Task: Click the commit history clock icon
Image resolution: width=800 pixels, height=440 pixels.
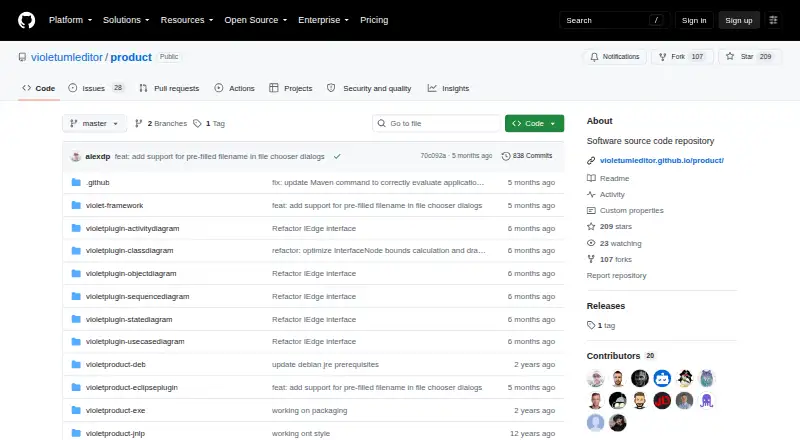Action: click(506, 156)
